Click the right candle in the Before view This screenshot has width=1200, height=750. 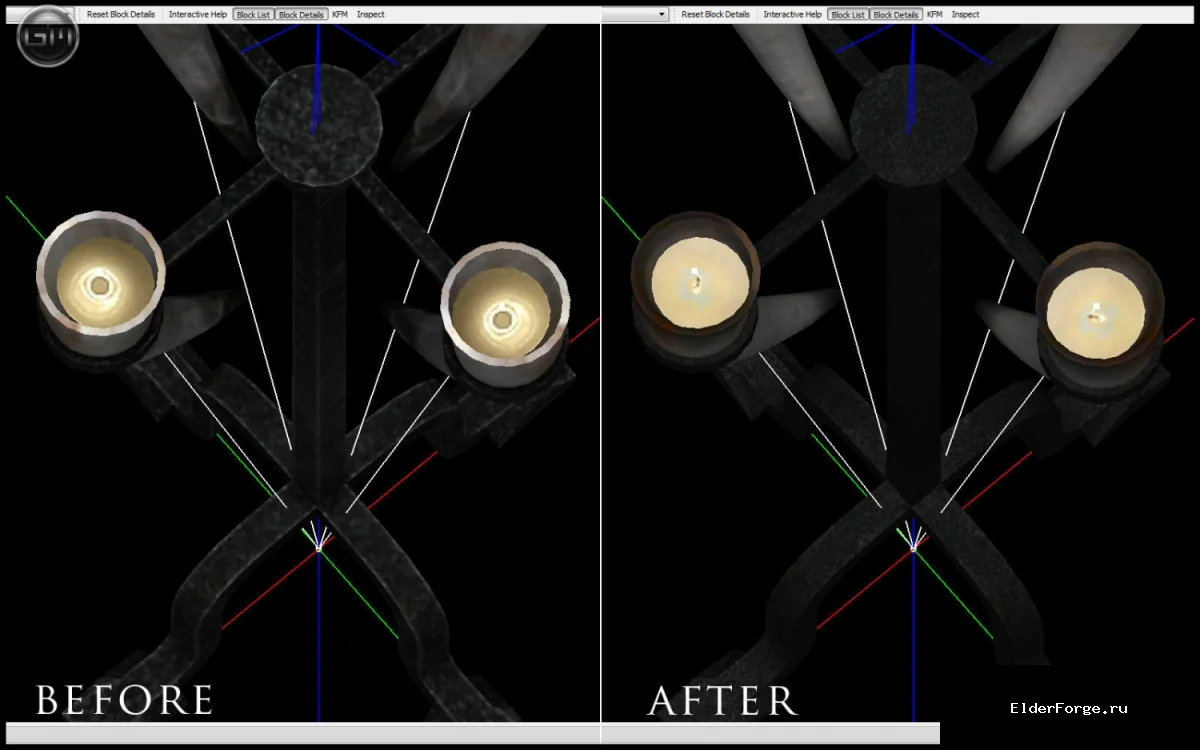coord(503,317)
